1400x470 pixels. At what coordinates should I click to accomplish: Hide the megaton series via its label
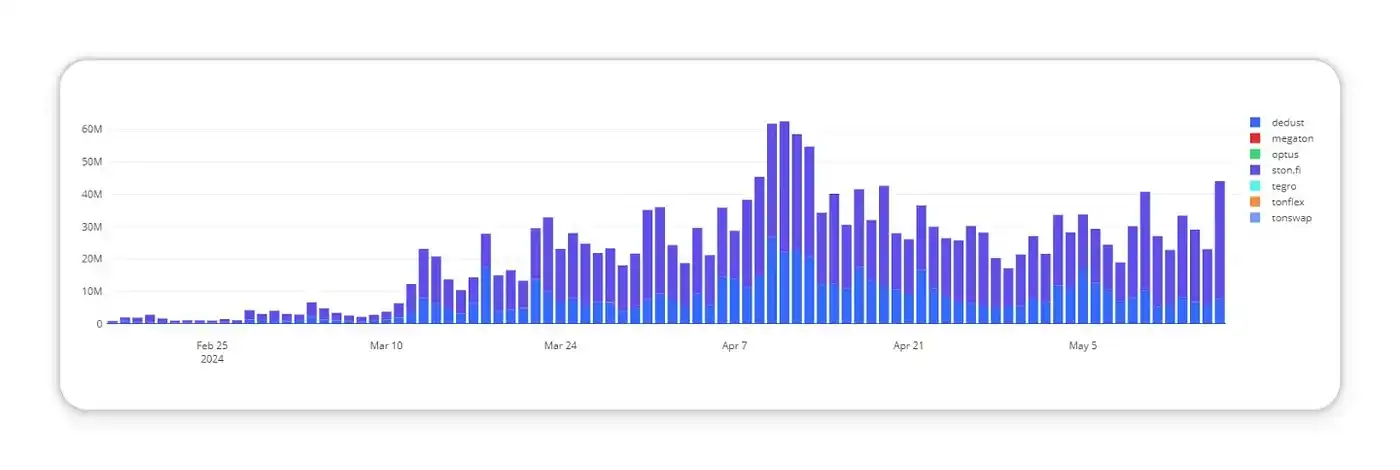click(1292, 138)
